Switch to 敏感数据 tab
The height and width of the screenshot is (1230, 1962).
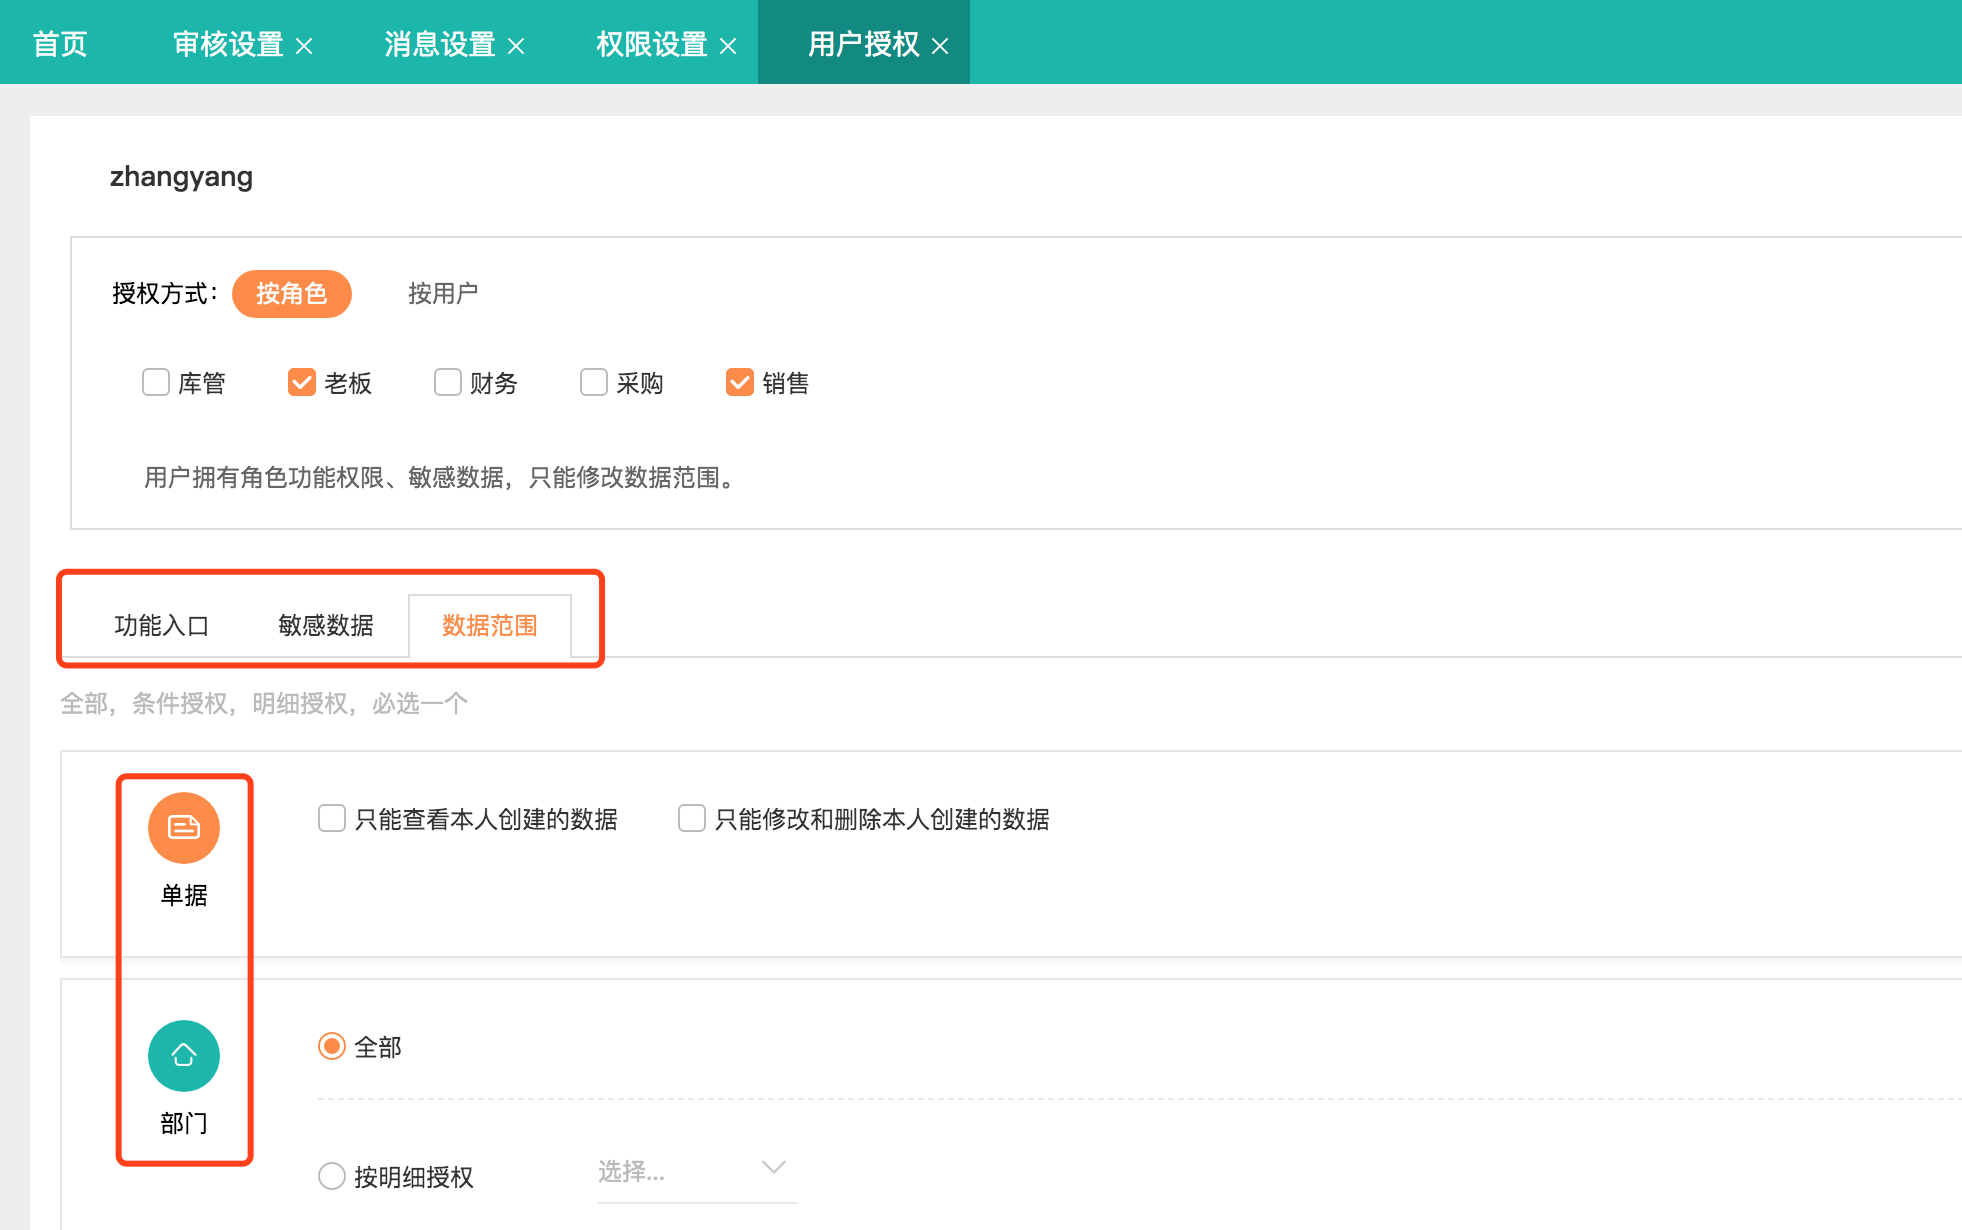324,624
